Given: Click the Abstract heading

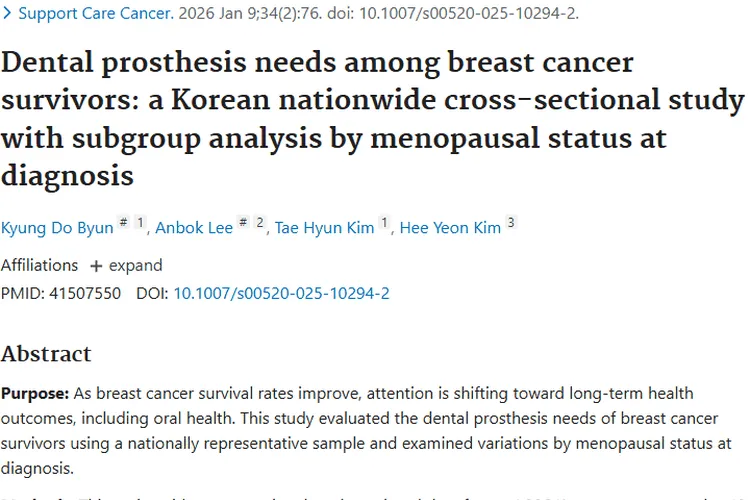Looking at the screenshot, I should pos(46,354).
